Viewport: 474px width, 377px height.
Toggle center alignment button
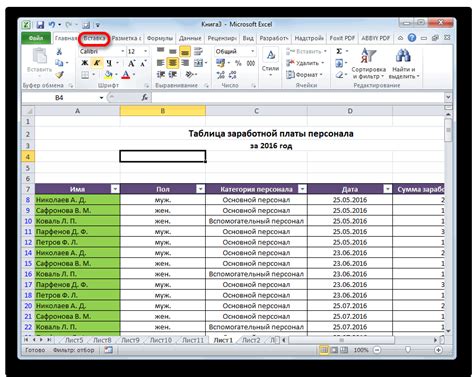pos(173,63)
